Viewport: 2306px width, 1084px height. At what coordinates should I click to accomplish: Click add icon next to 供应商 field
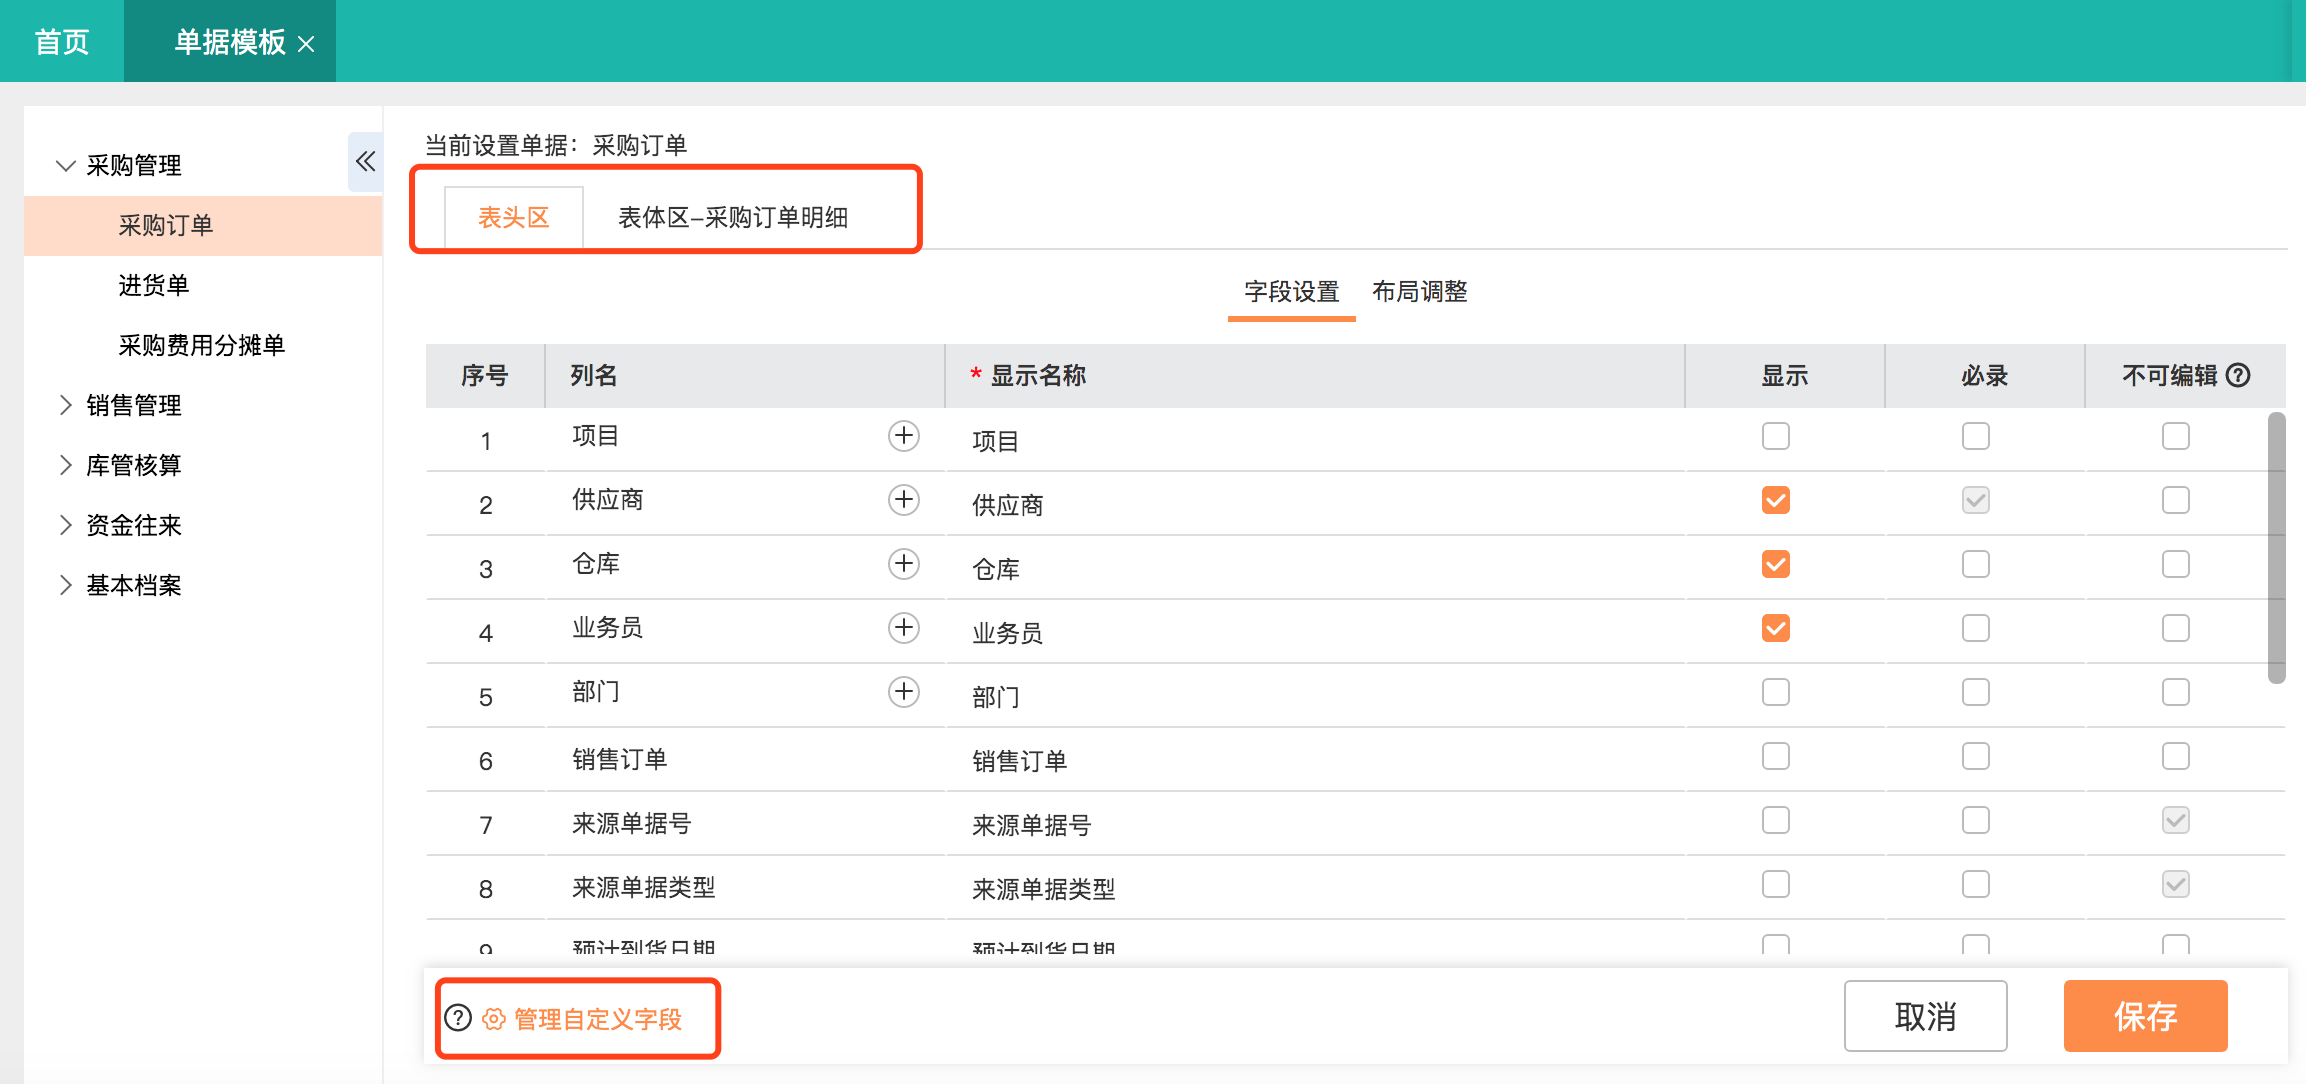tap(903, 499)
